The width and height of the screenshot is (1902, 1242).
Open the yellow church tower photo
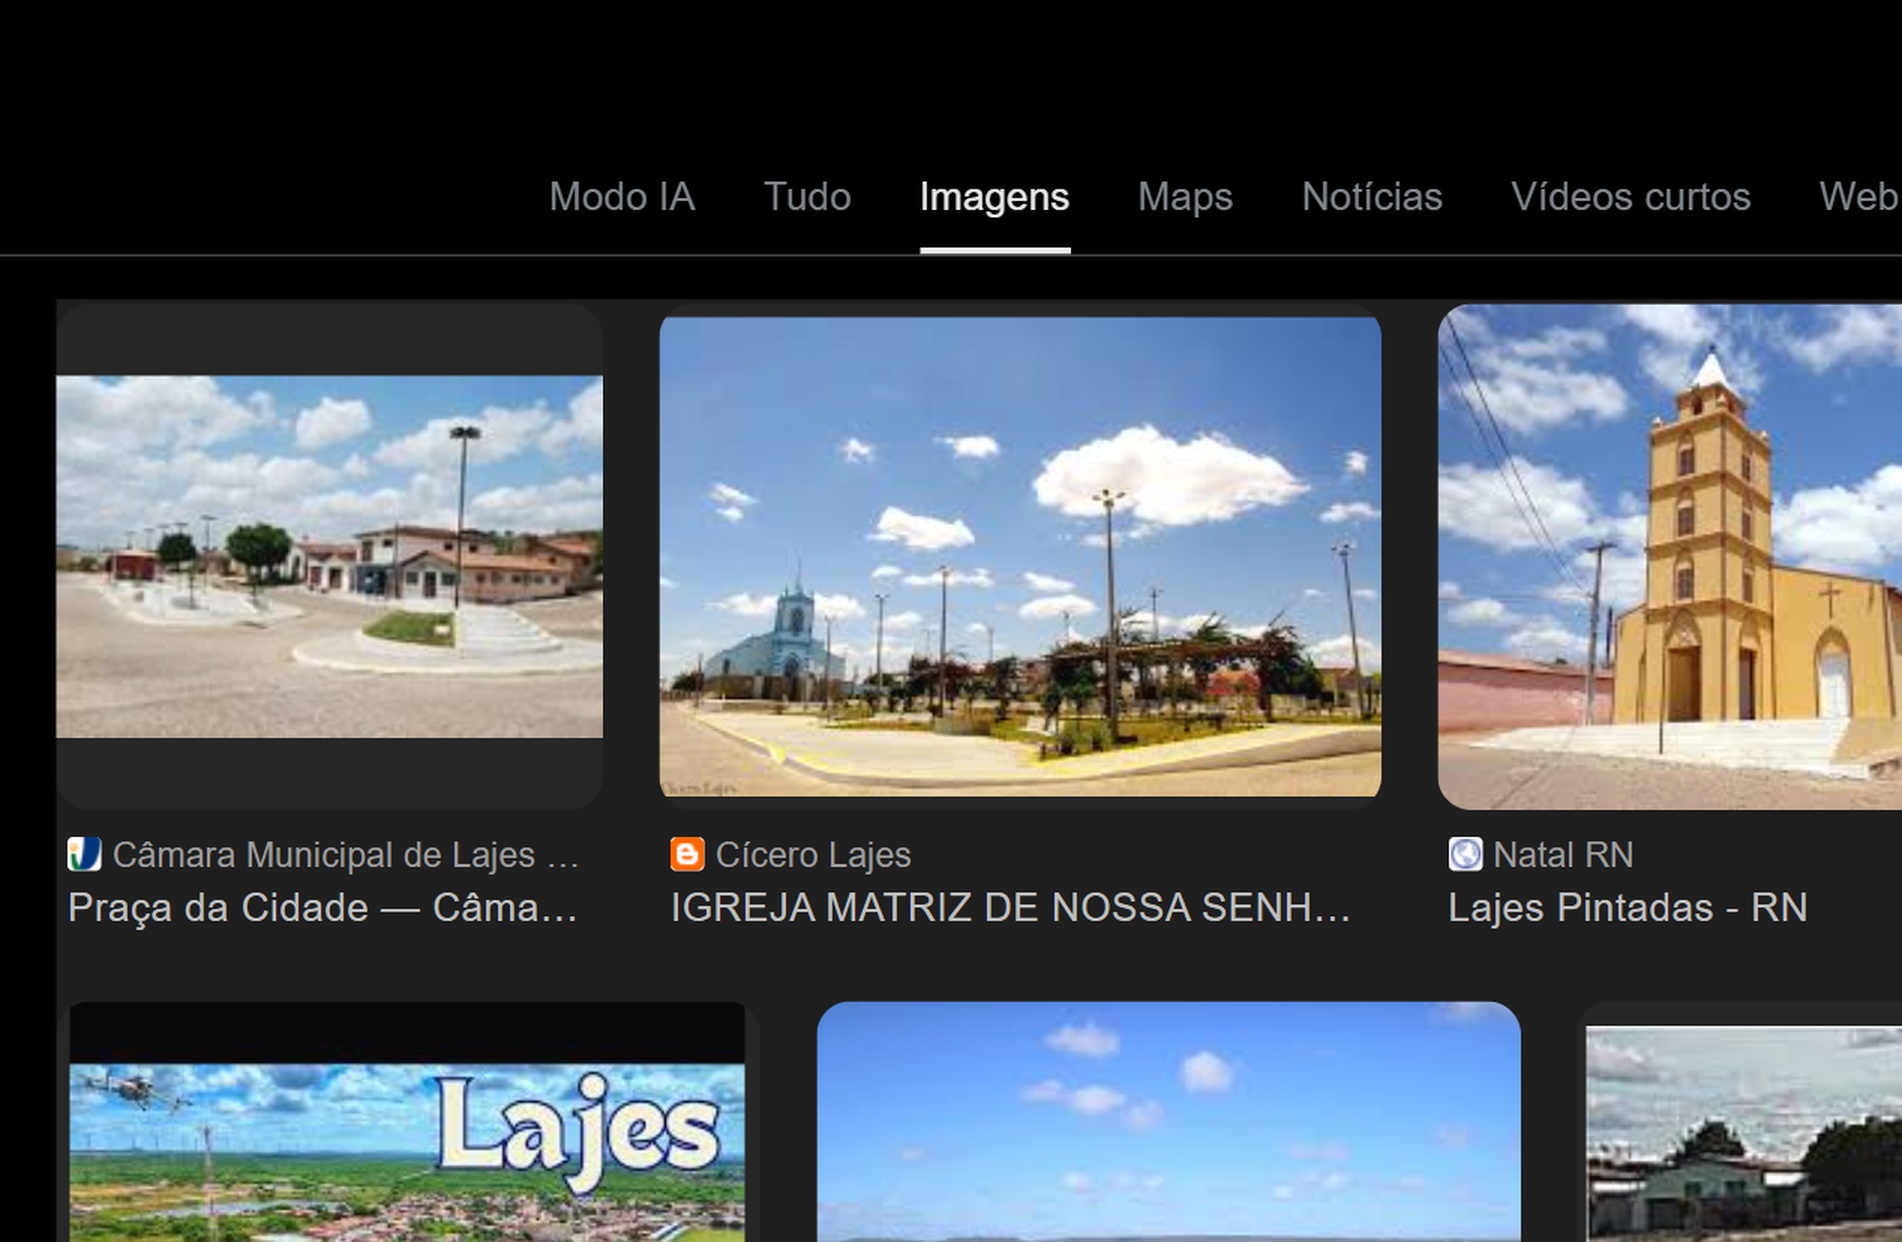1670,556
